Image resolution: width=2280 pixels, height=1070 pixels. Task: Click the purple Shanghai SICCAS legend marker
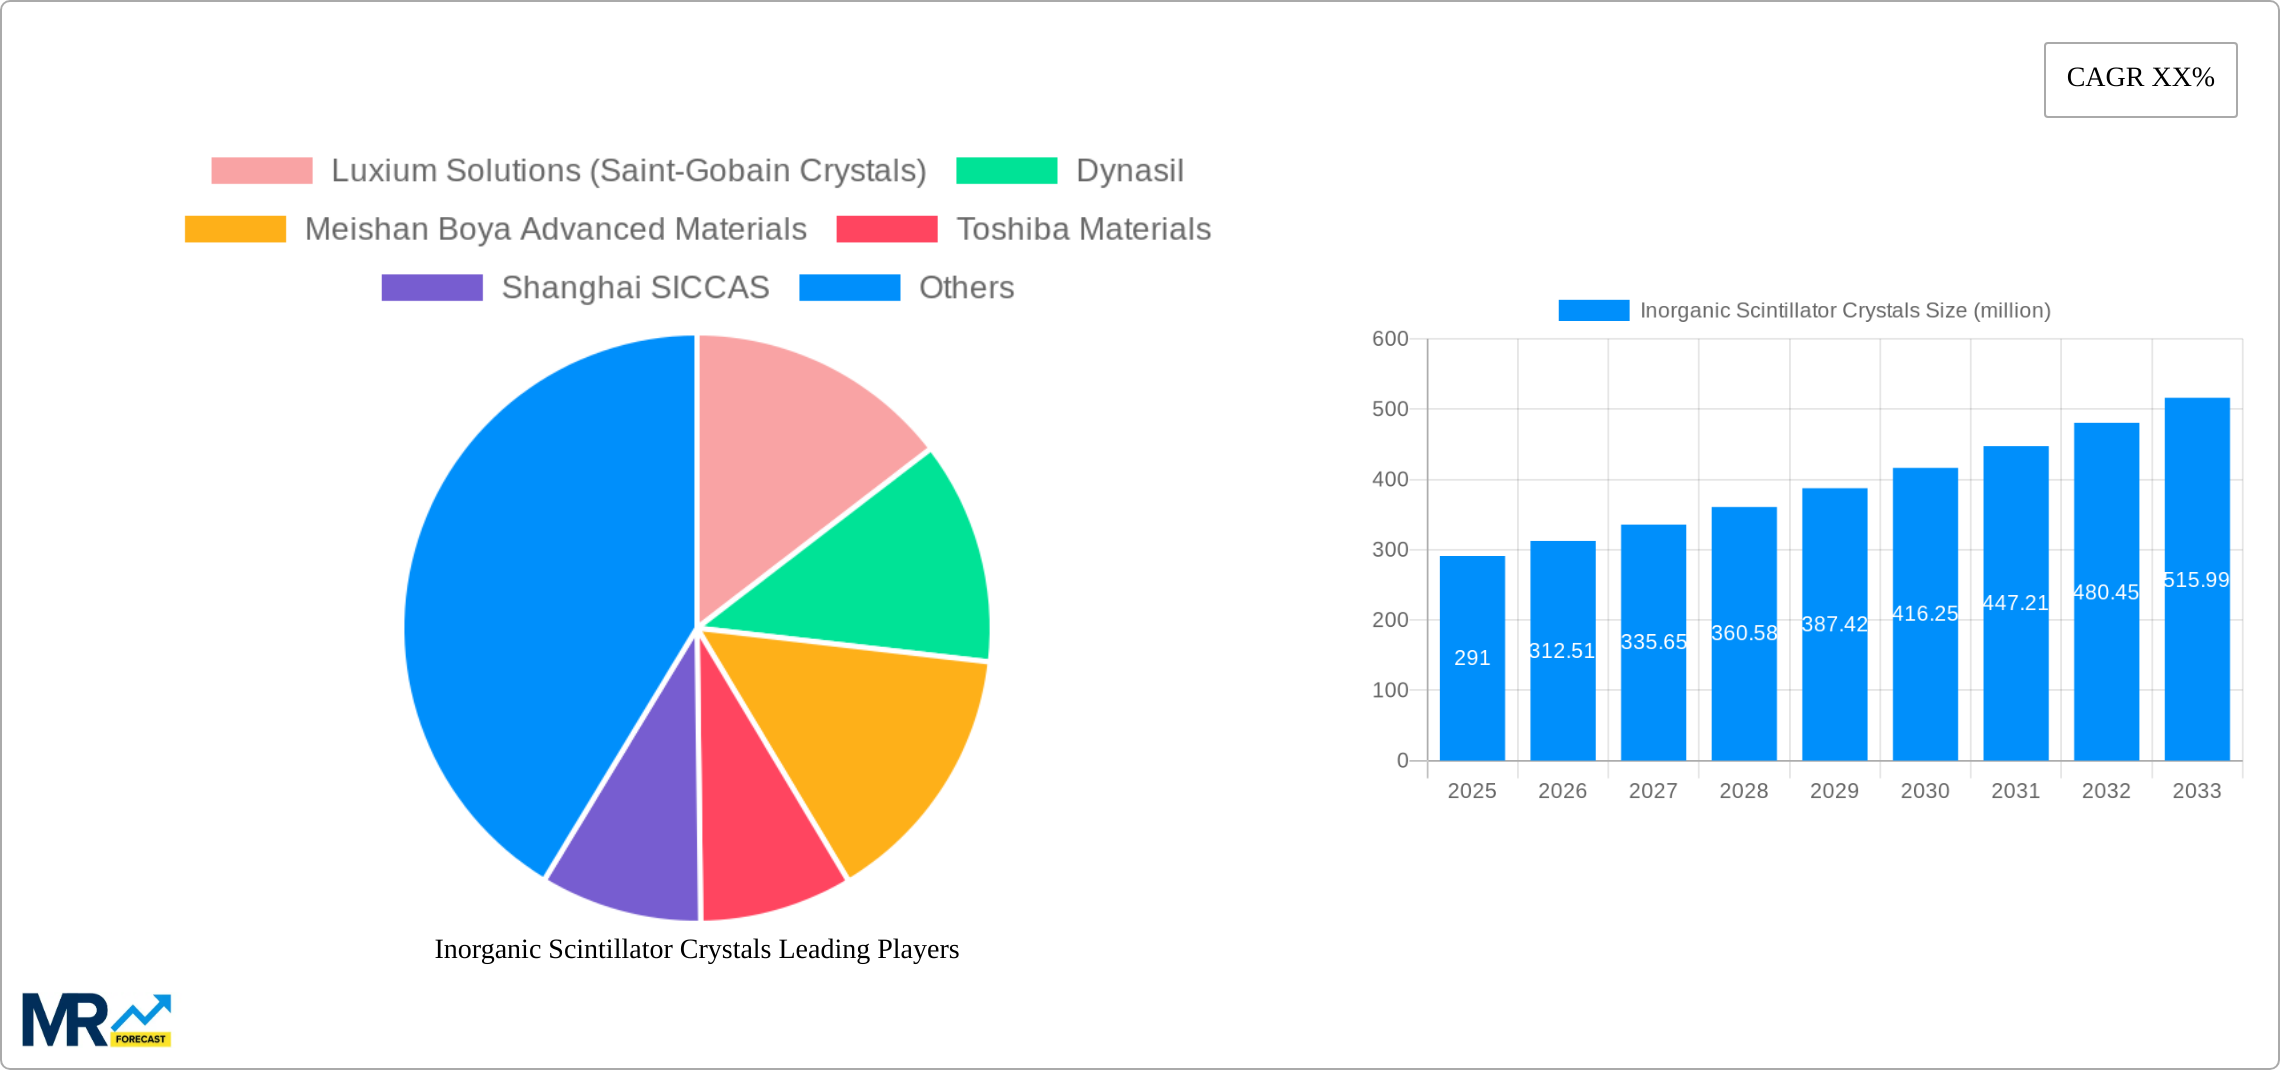[x=432, y=288]
